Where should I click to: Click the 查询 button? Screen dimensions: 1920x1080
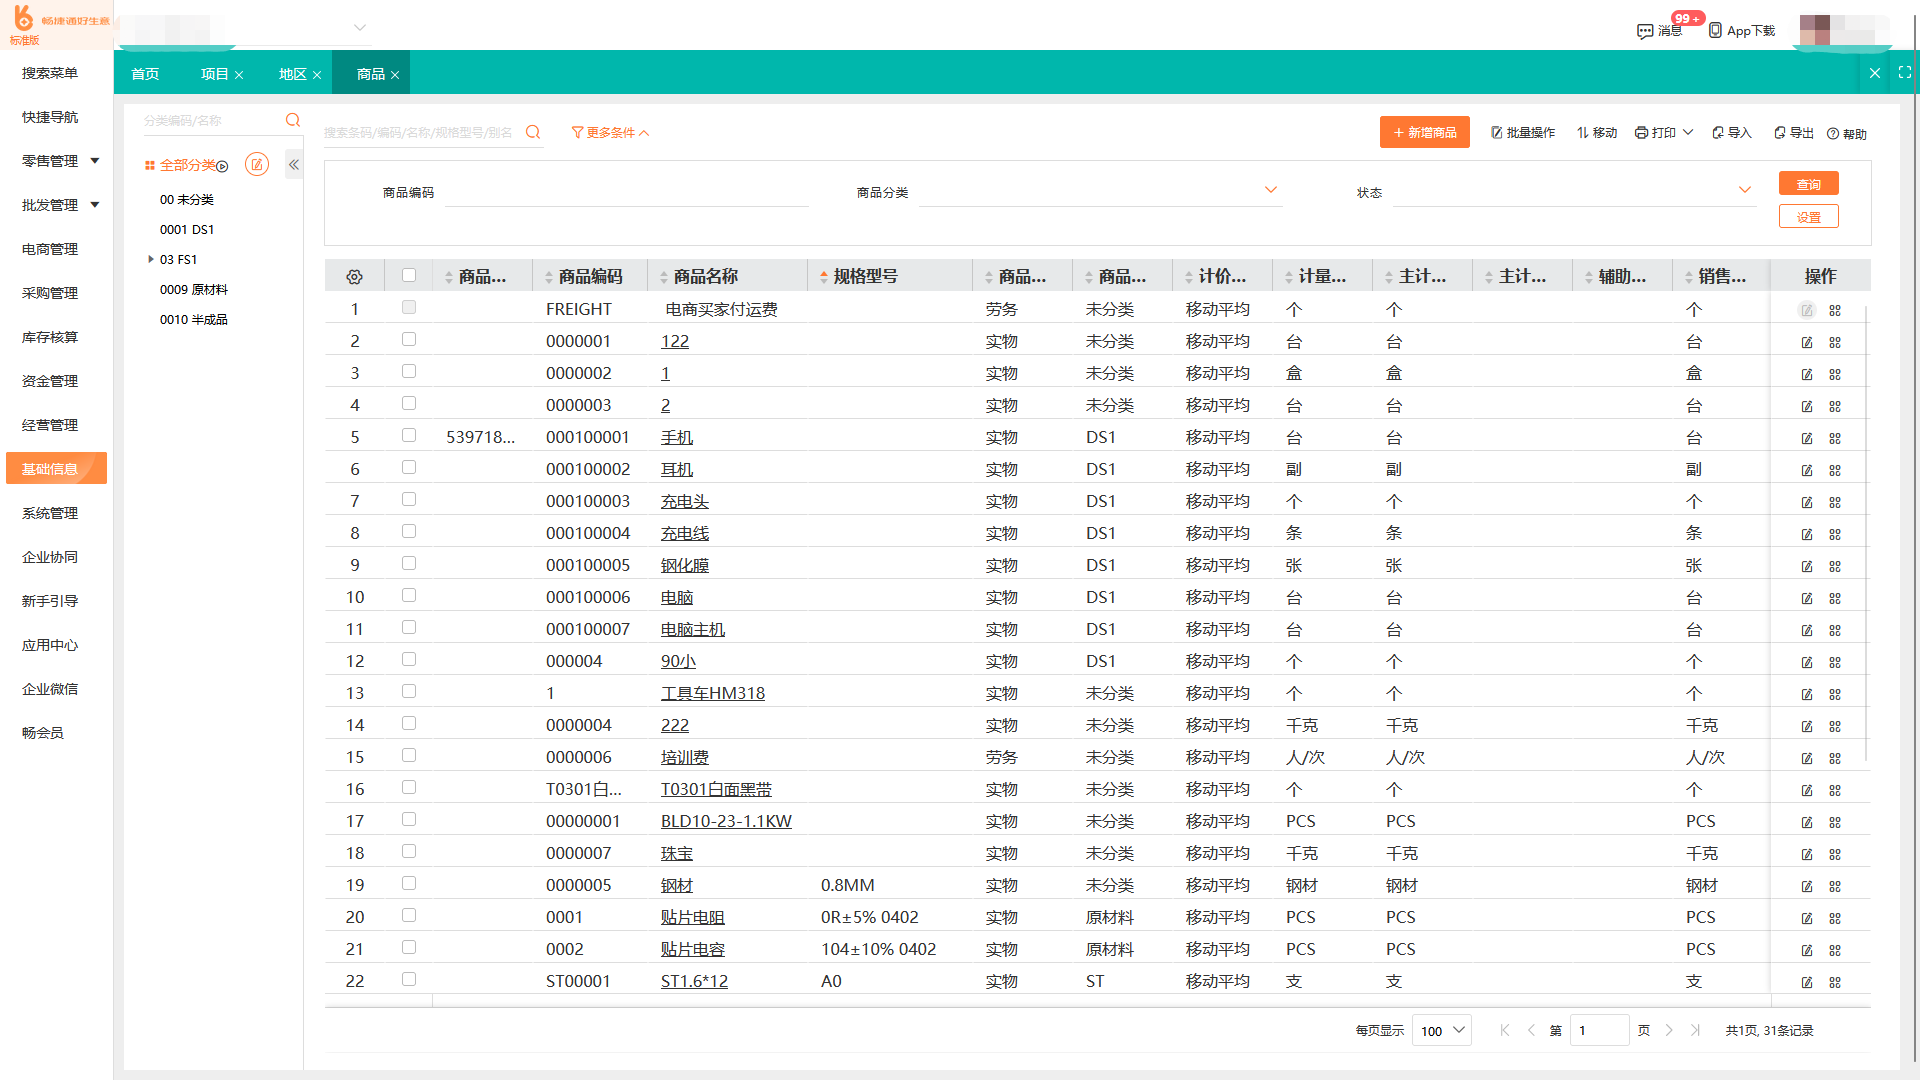1808,183
